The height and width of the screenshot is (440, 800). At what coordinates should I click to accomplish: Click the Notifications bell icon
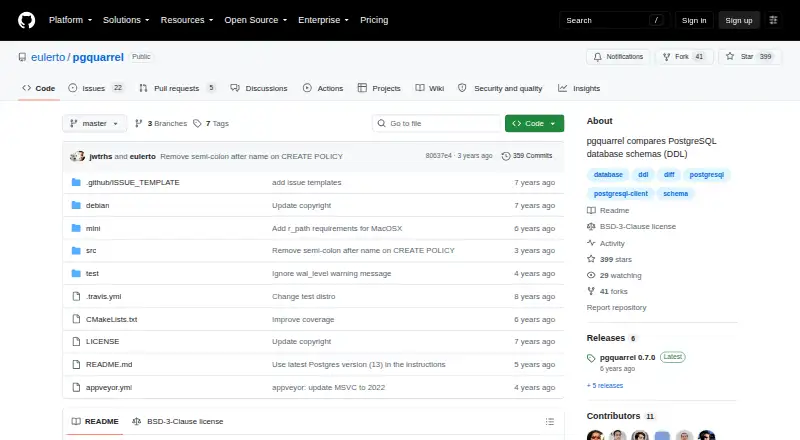click(597, 57)
